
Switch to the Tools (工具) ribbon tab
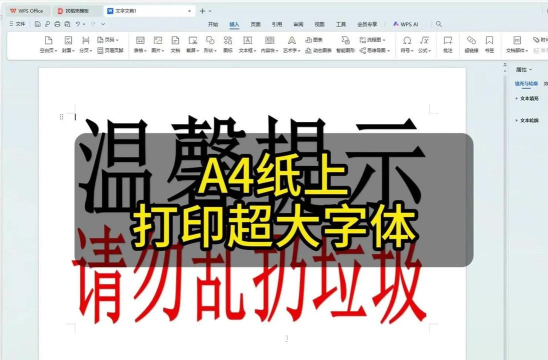coord(341,24)
